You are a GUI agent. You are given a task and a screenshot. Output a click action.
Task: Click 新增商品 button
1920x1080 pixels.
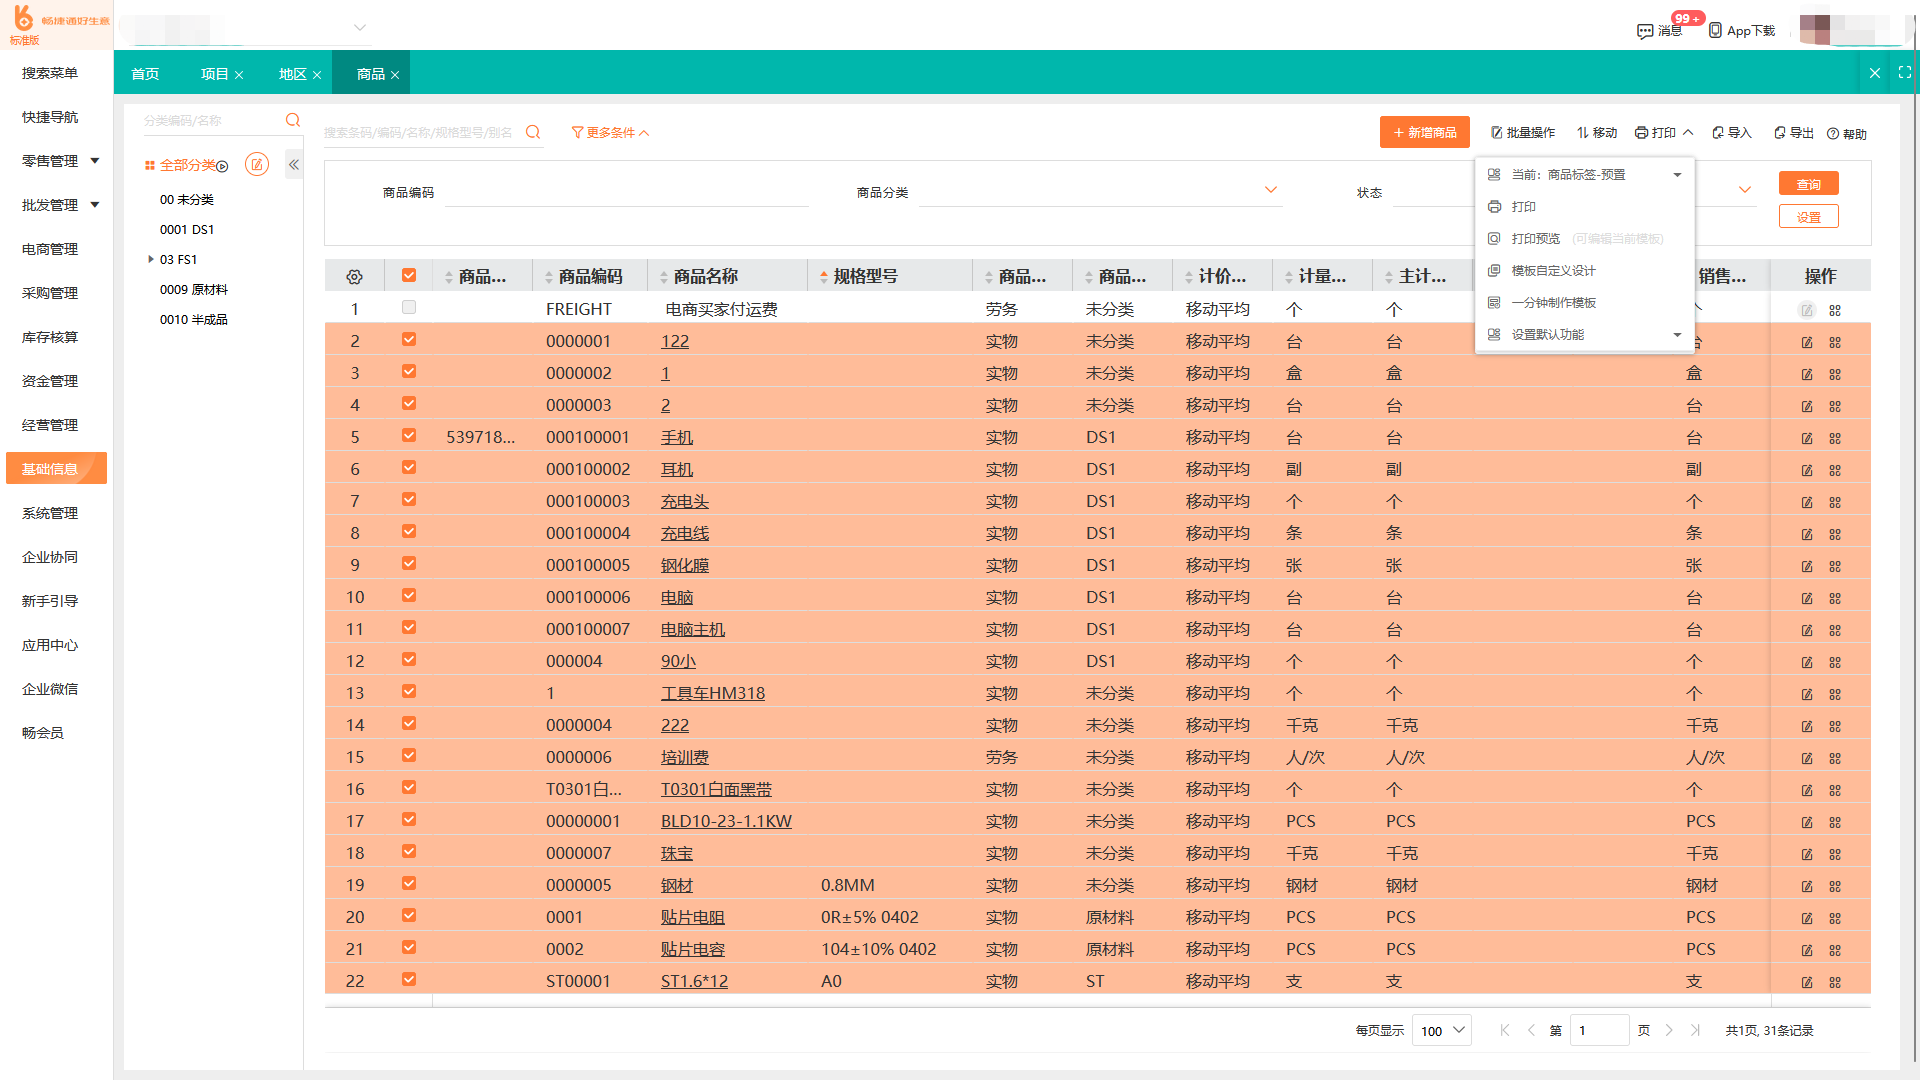1423,132
